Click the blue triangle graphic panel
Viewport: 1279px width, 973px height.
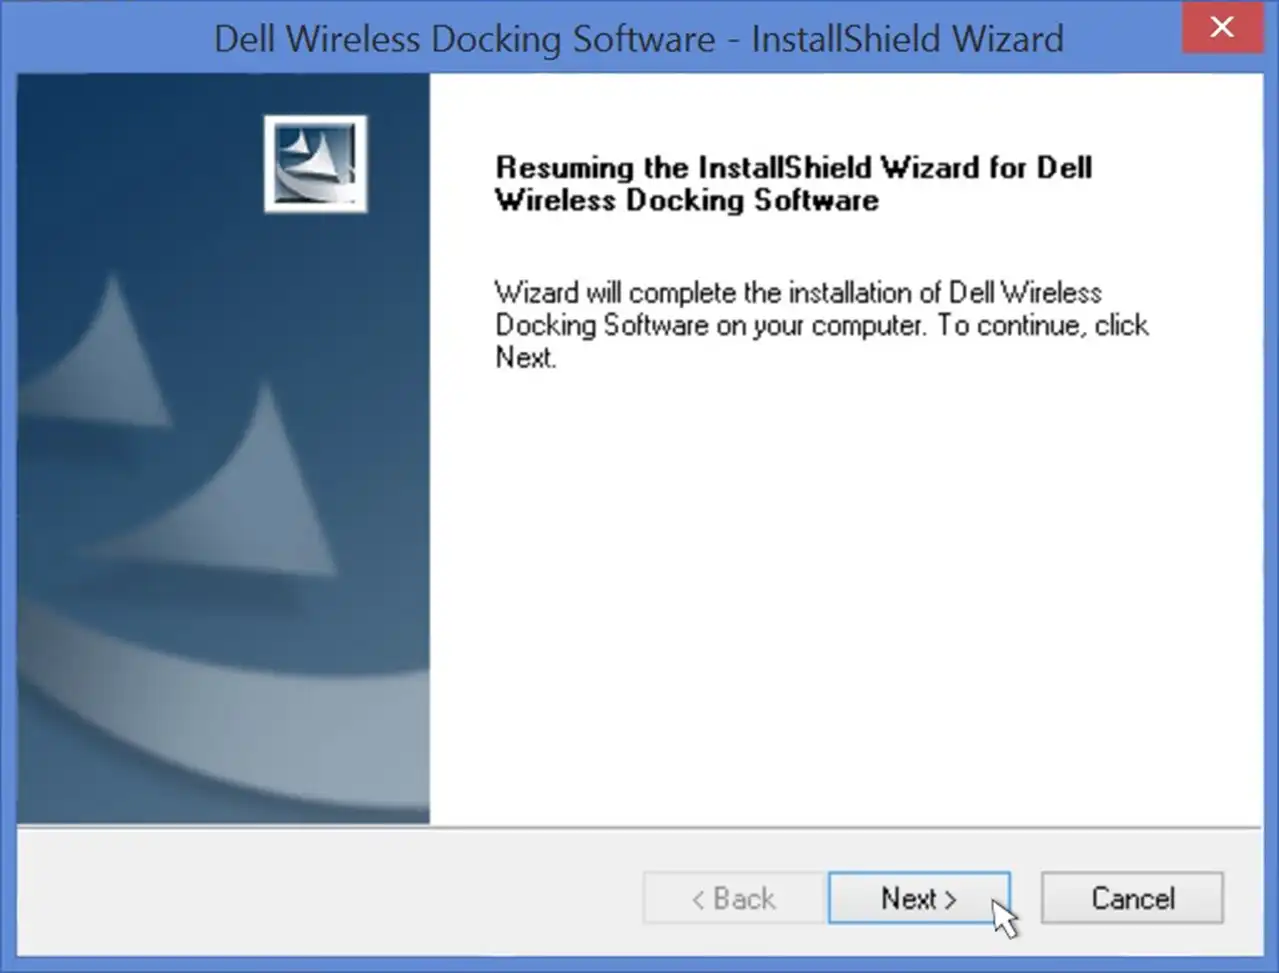pyautogui.click(x=220, y=450)
